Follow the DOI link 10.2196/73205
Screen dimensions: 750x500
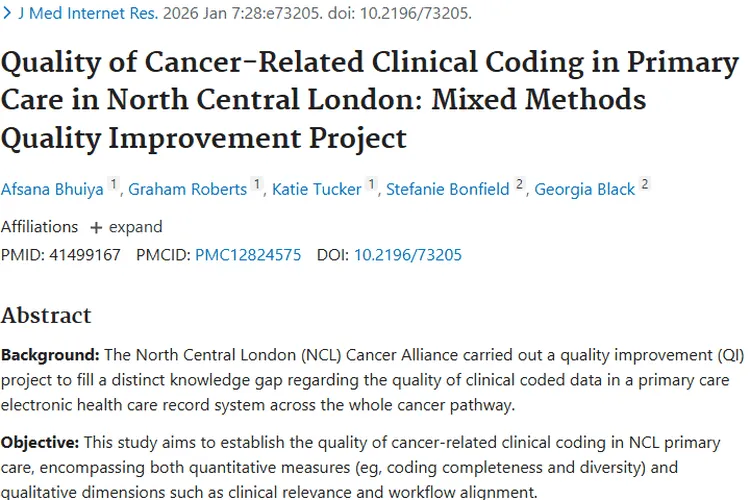pyautogui.click(x=408, y=255)
